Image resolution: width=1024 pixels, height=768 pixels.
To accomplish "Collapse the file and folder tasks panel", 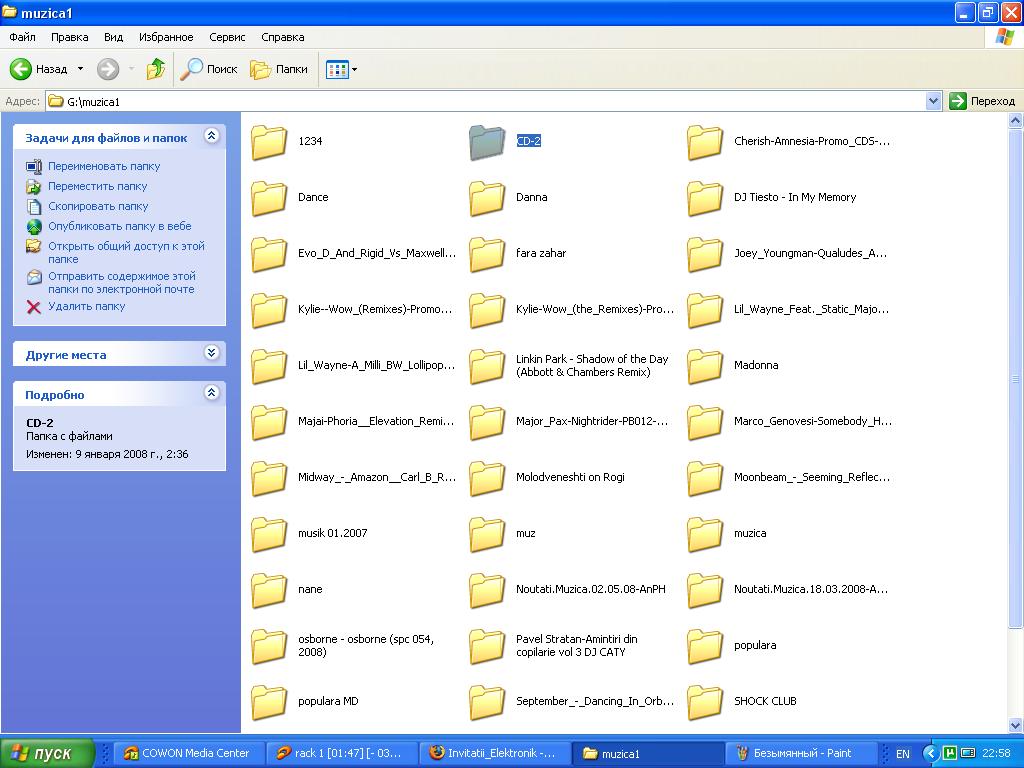I will [x=211, y=136].
